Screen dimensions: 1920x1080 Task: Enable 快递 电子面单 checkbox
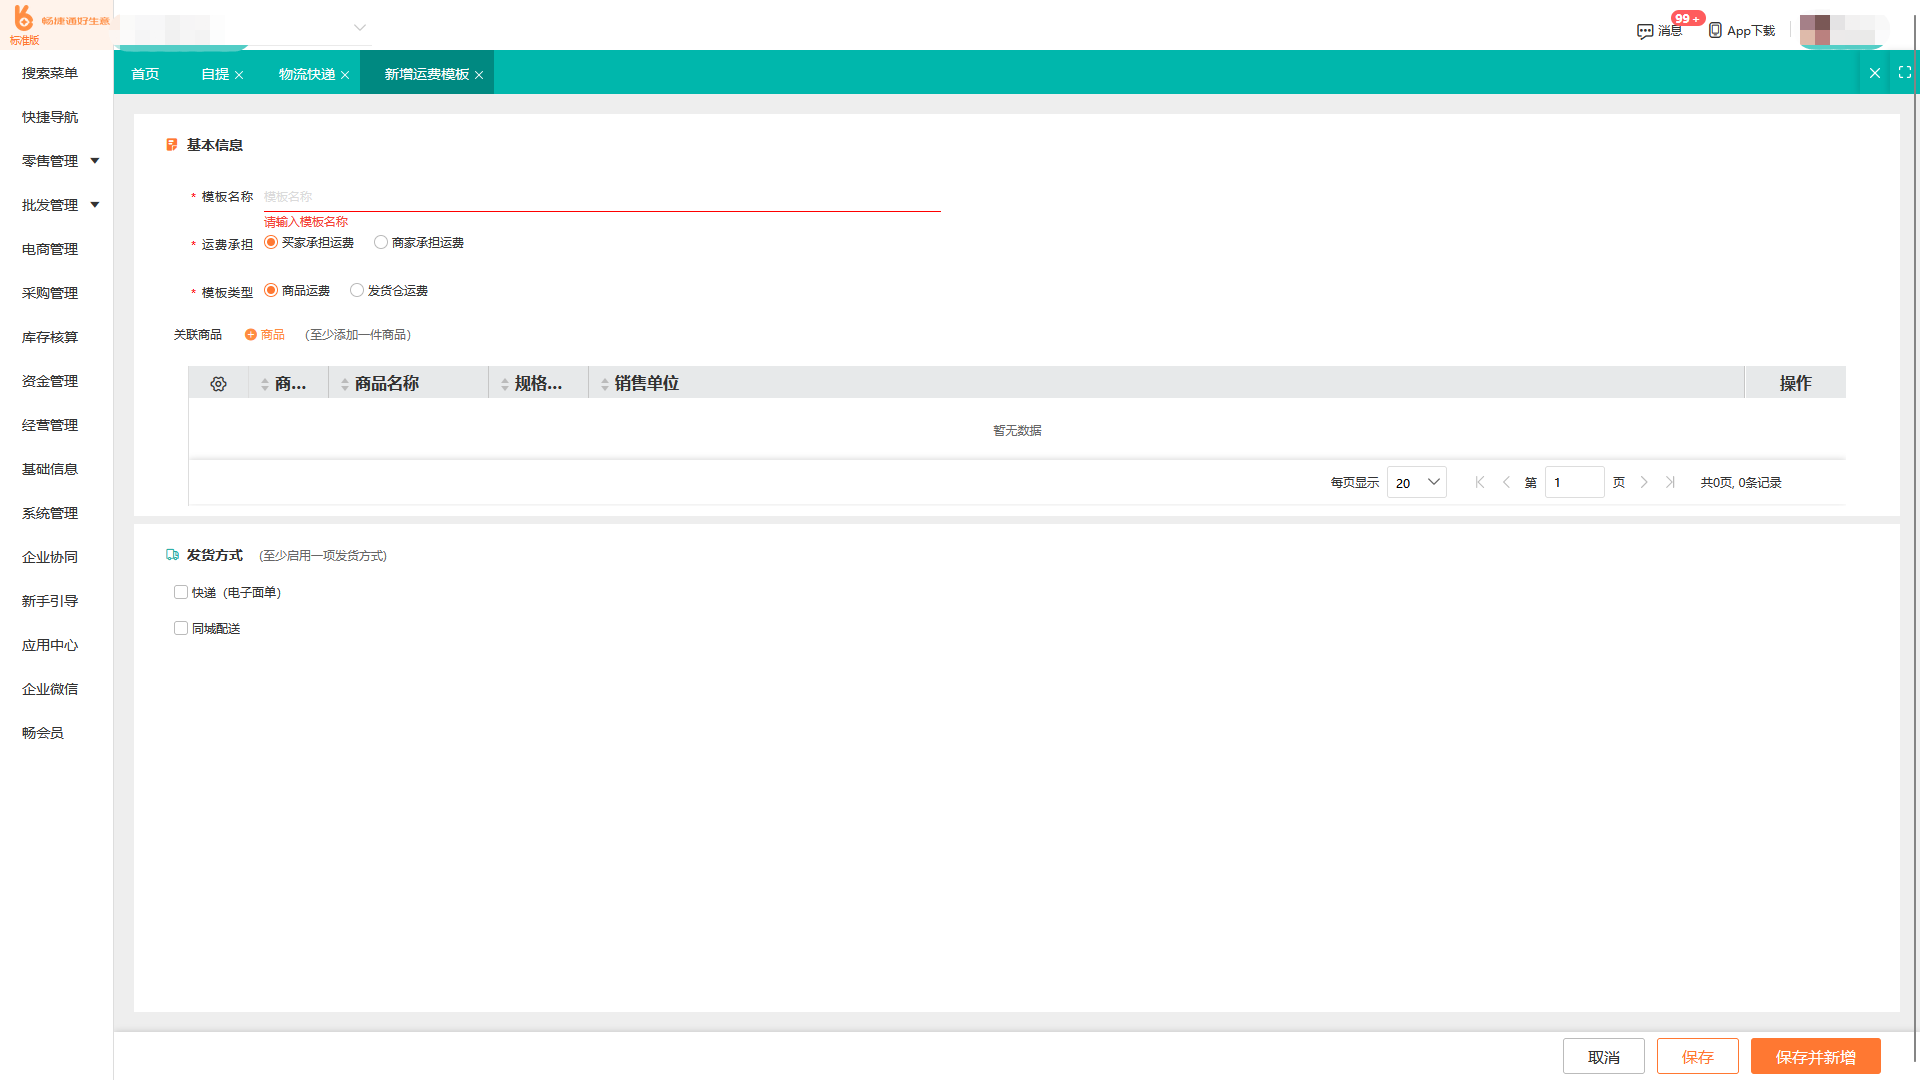tap(181, 592)
